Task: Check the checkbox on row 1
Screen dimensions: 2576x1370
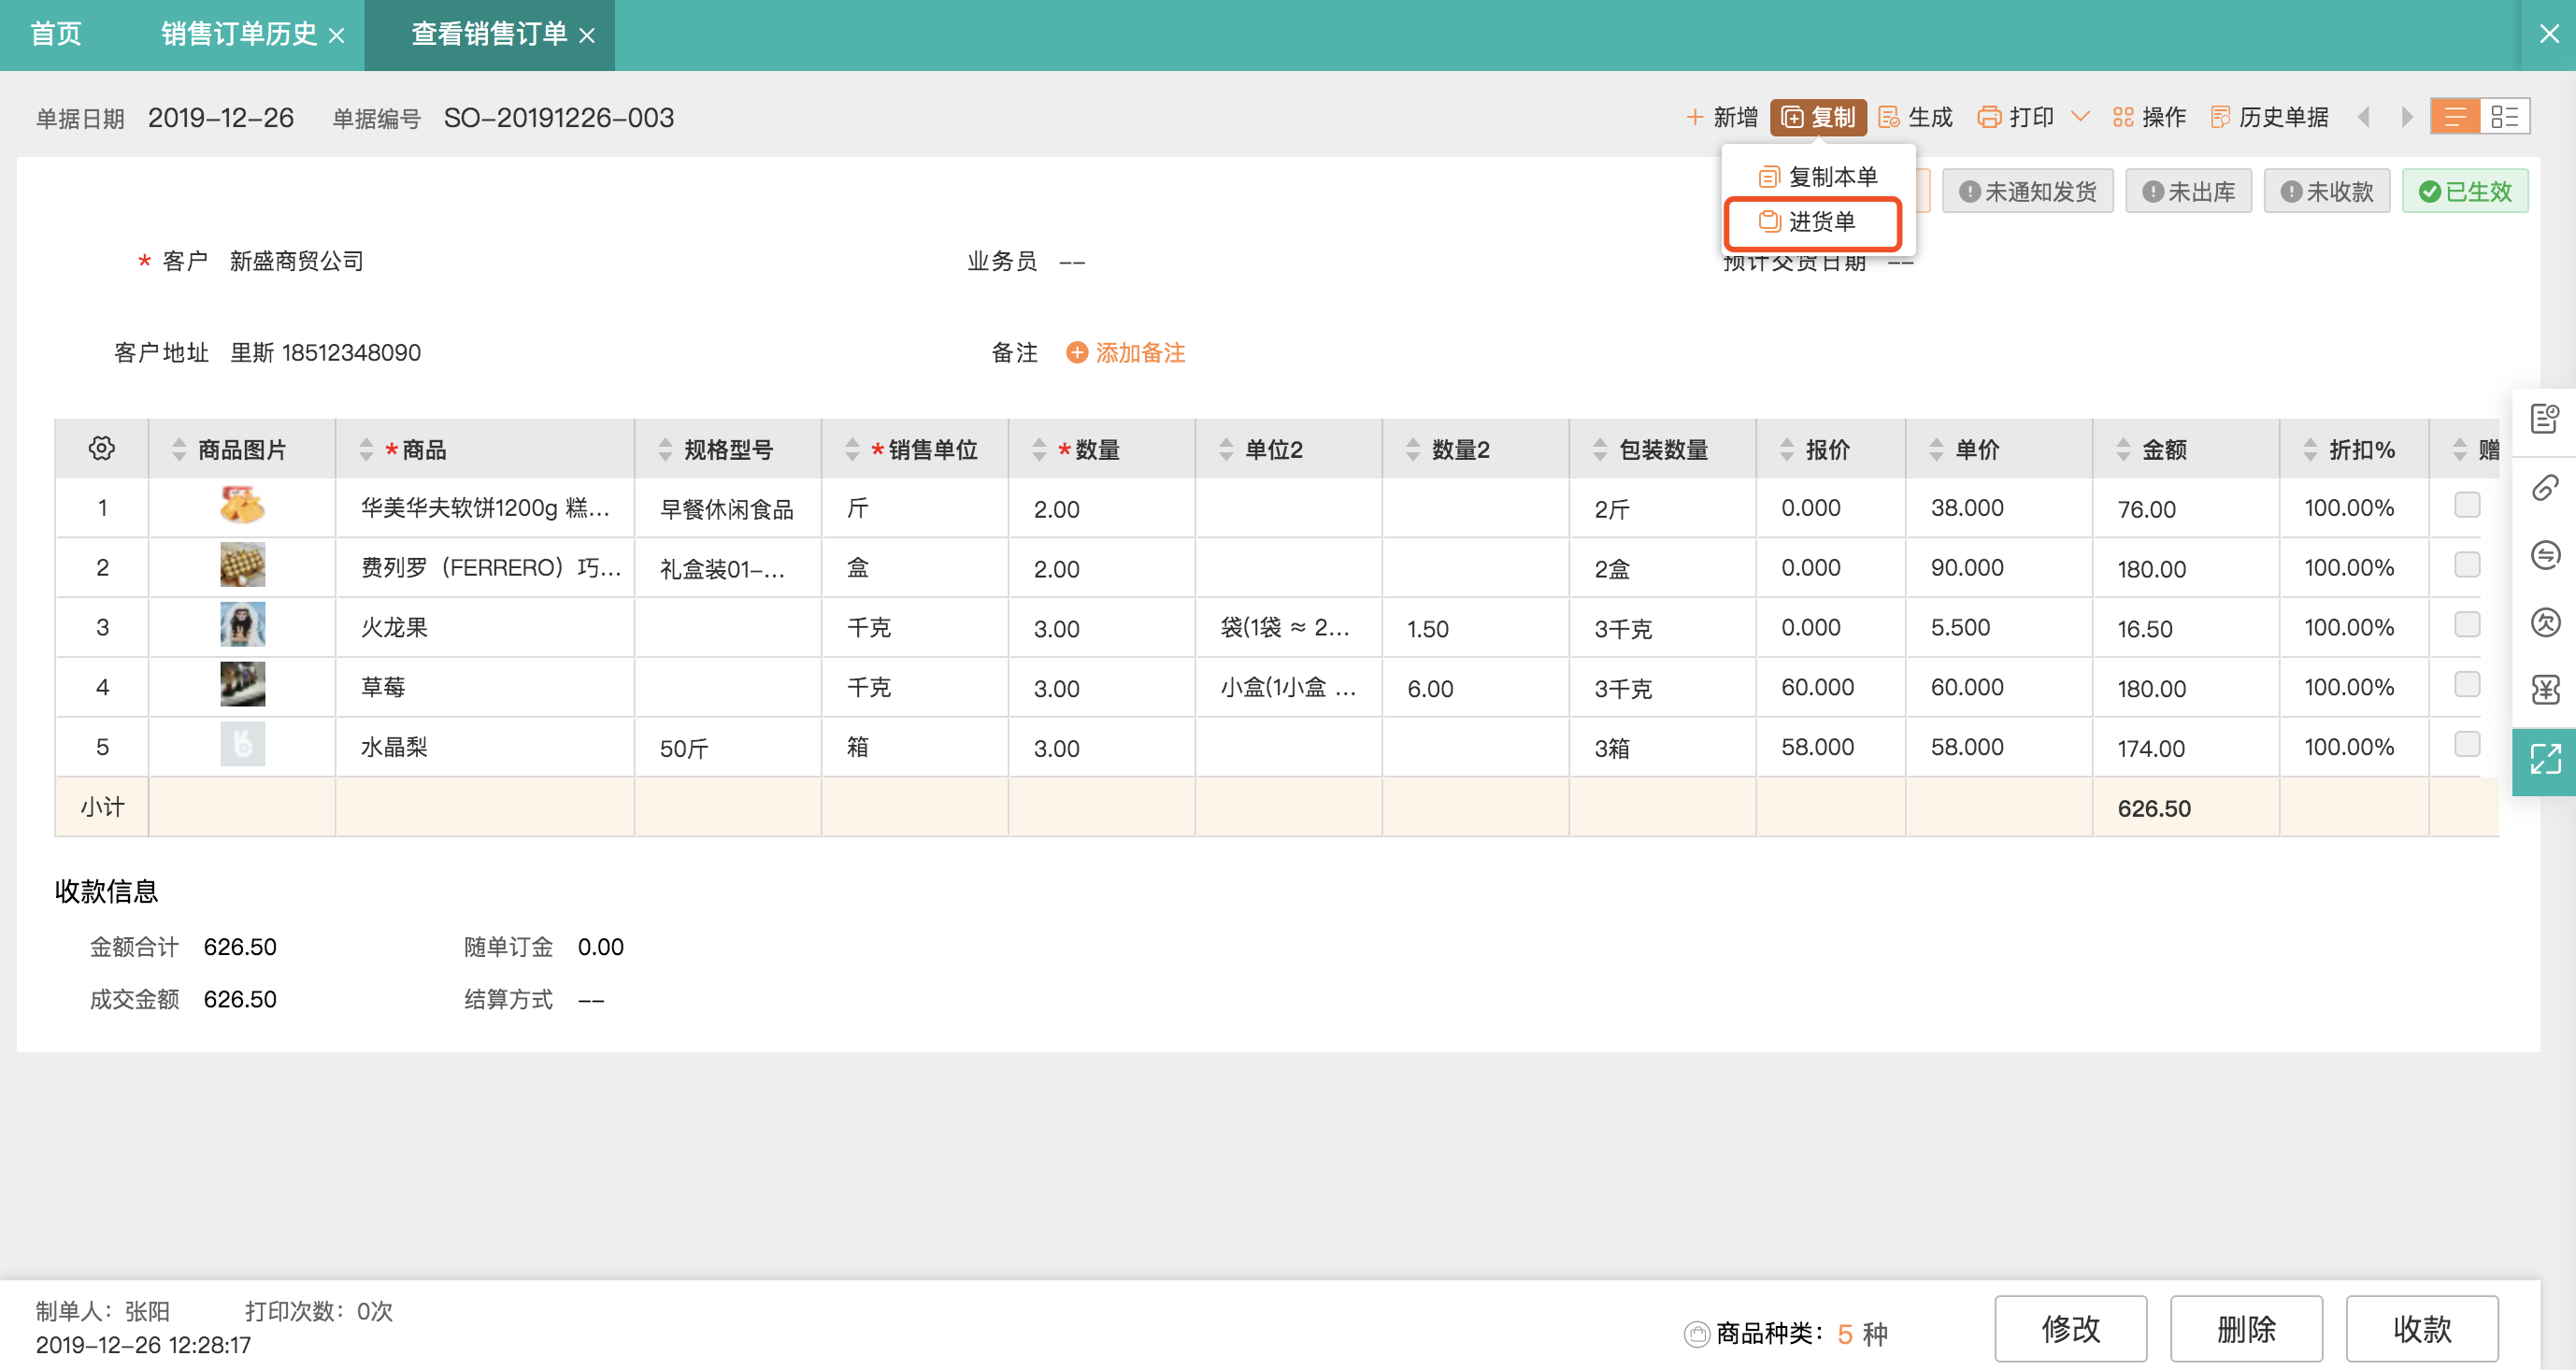Action: click(x=2467, y=505)
